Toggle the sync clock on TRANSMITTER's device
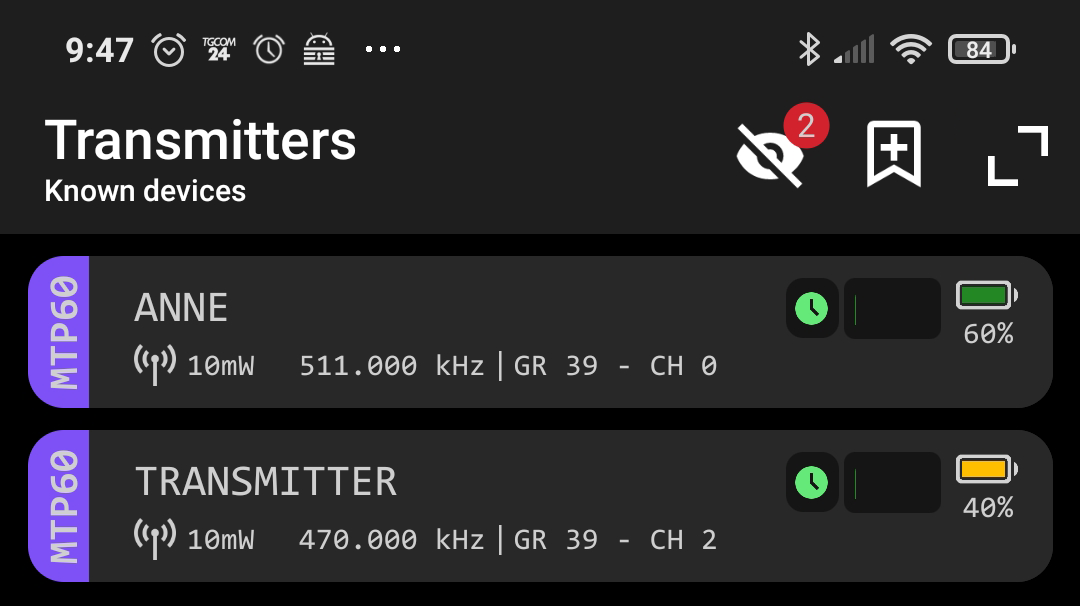This screenshot has width=1080, height=606. pyautogui.click(x=812, y=482)
